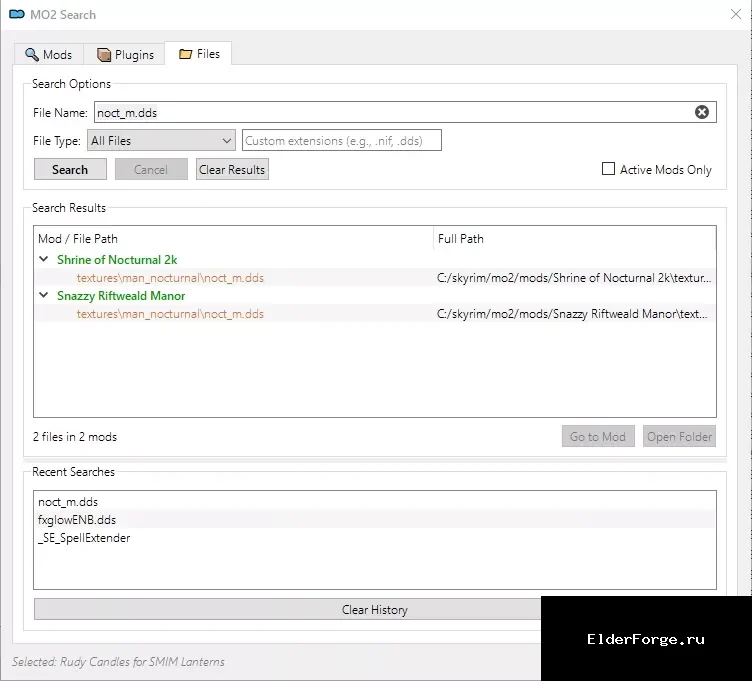Viewport: 752px width, 681px height.
Task: Enable the Active Mods Only checkbox
Action: (x=608, y=169)
